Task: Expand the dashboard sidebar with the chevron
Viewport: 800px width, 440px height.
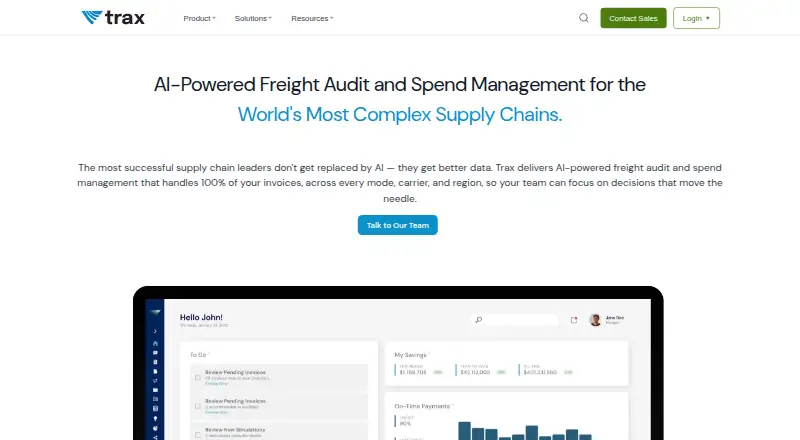Action: point(155,331)
